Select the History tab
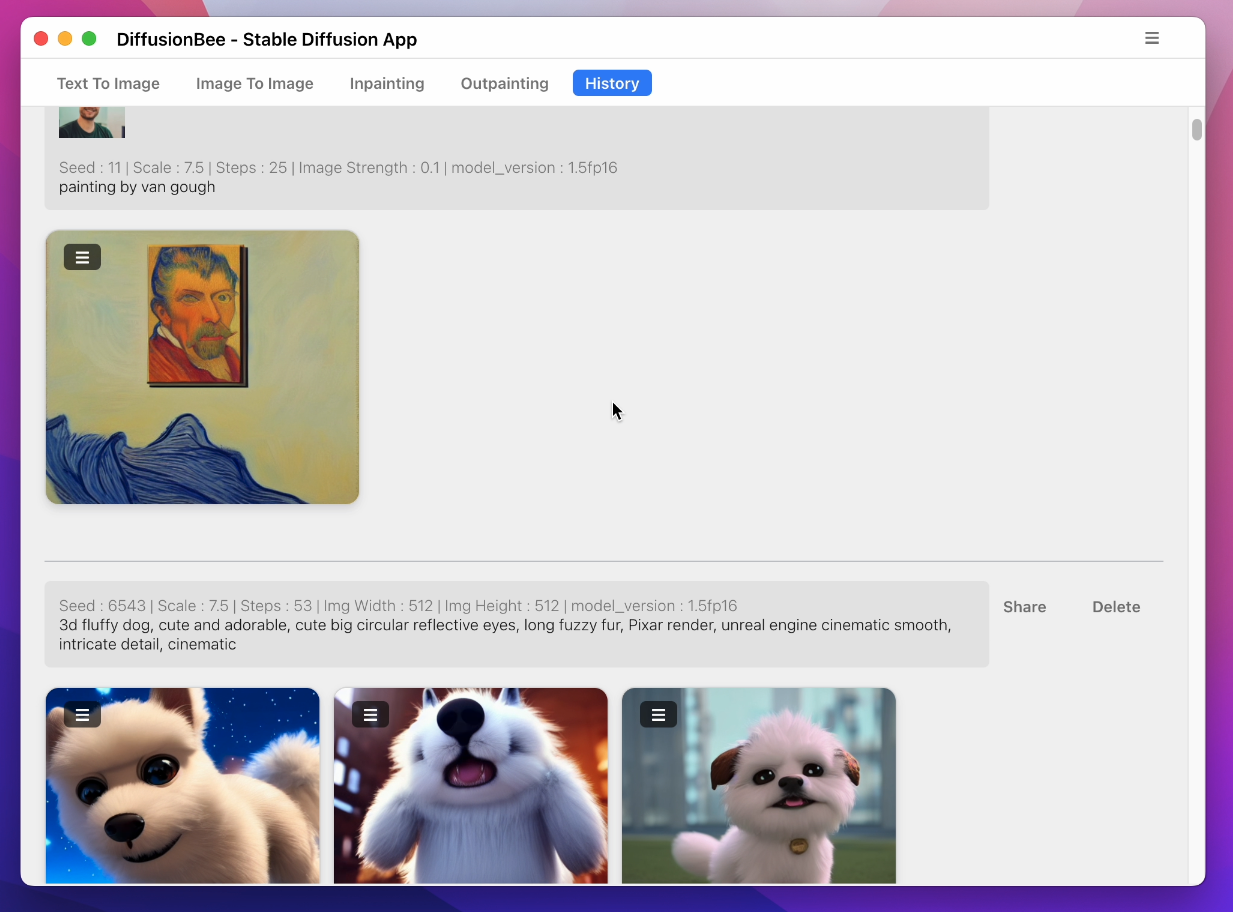 (x=612, y=84)
